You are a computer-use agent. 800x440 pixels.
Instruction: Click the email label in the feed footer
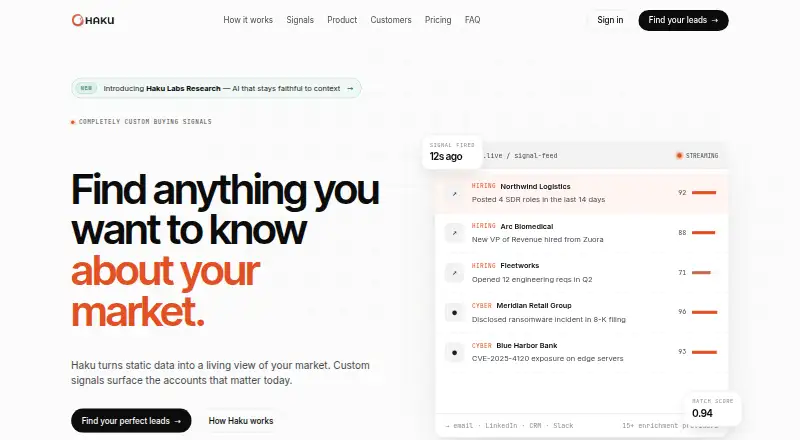tap(463, 425)
